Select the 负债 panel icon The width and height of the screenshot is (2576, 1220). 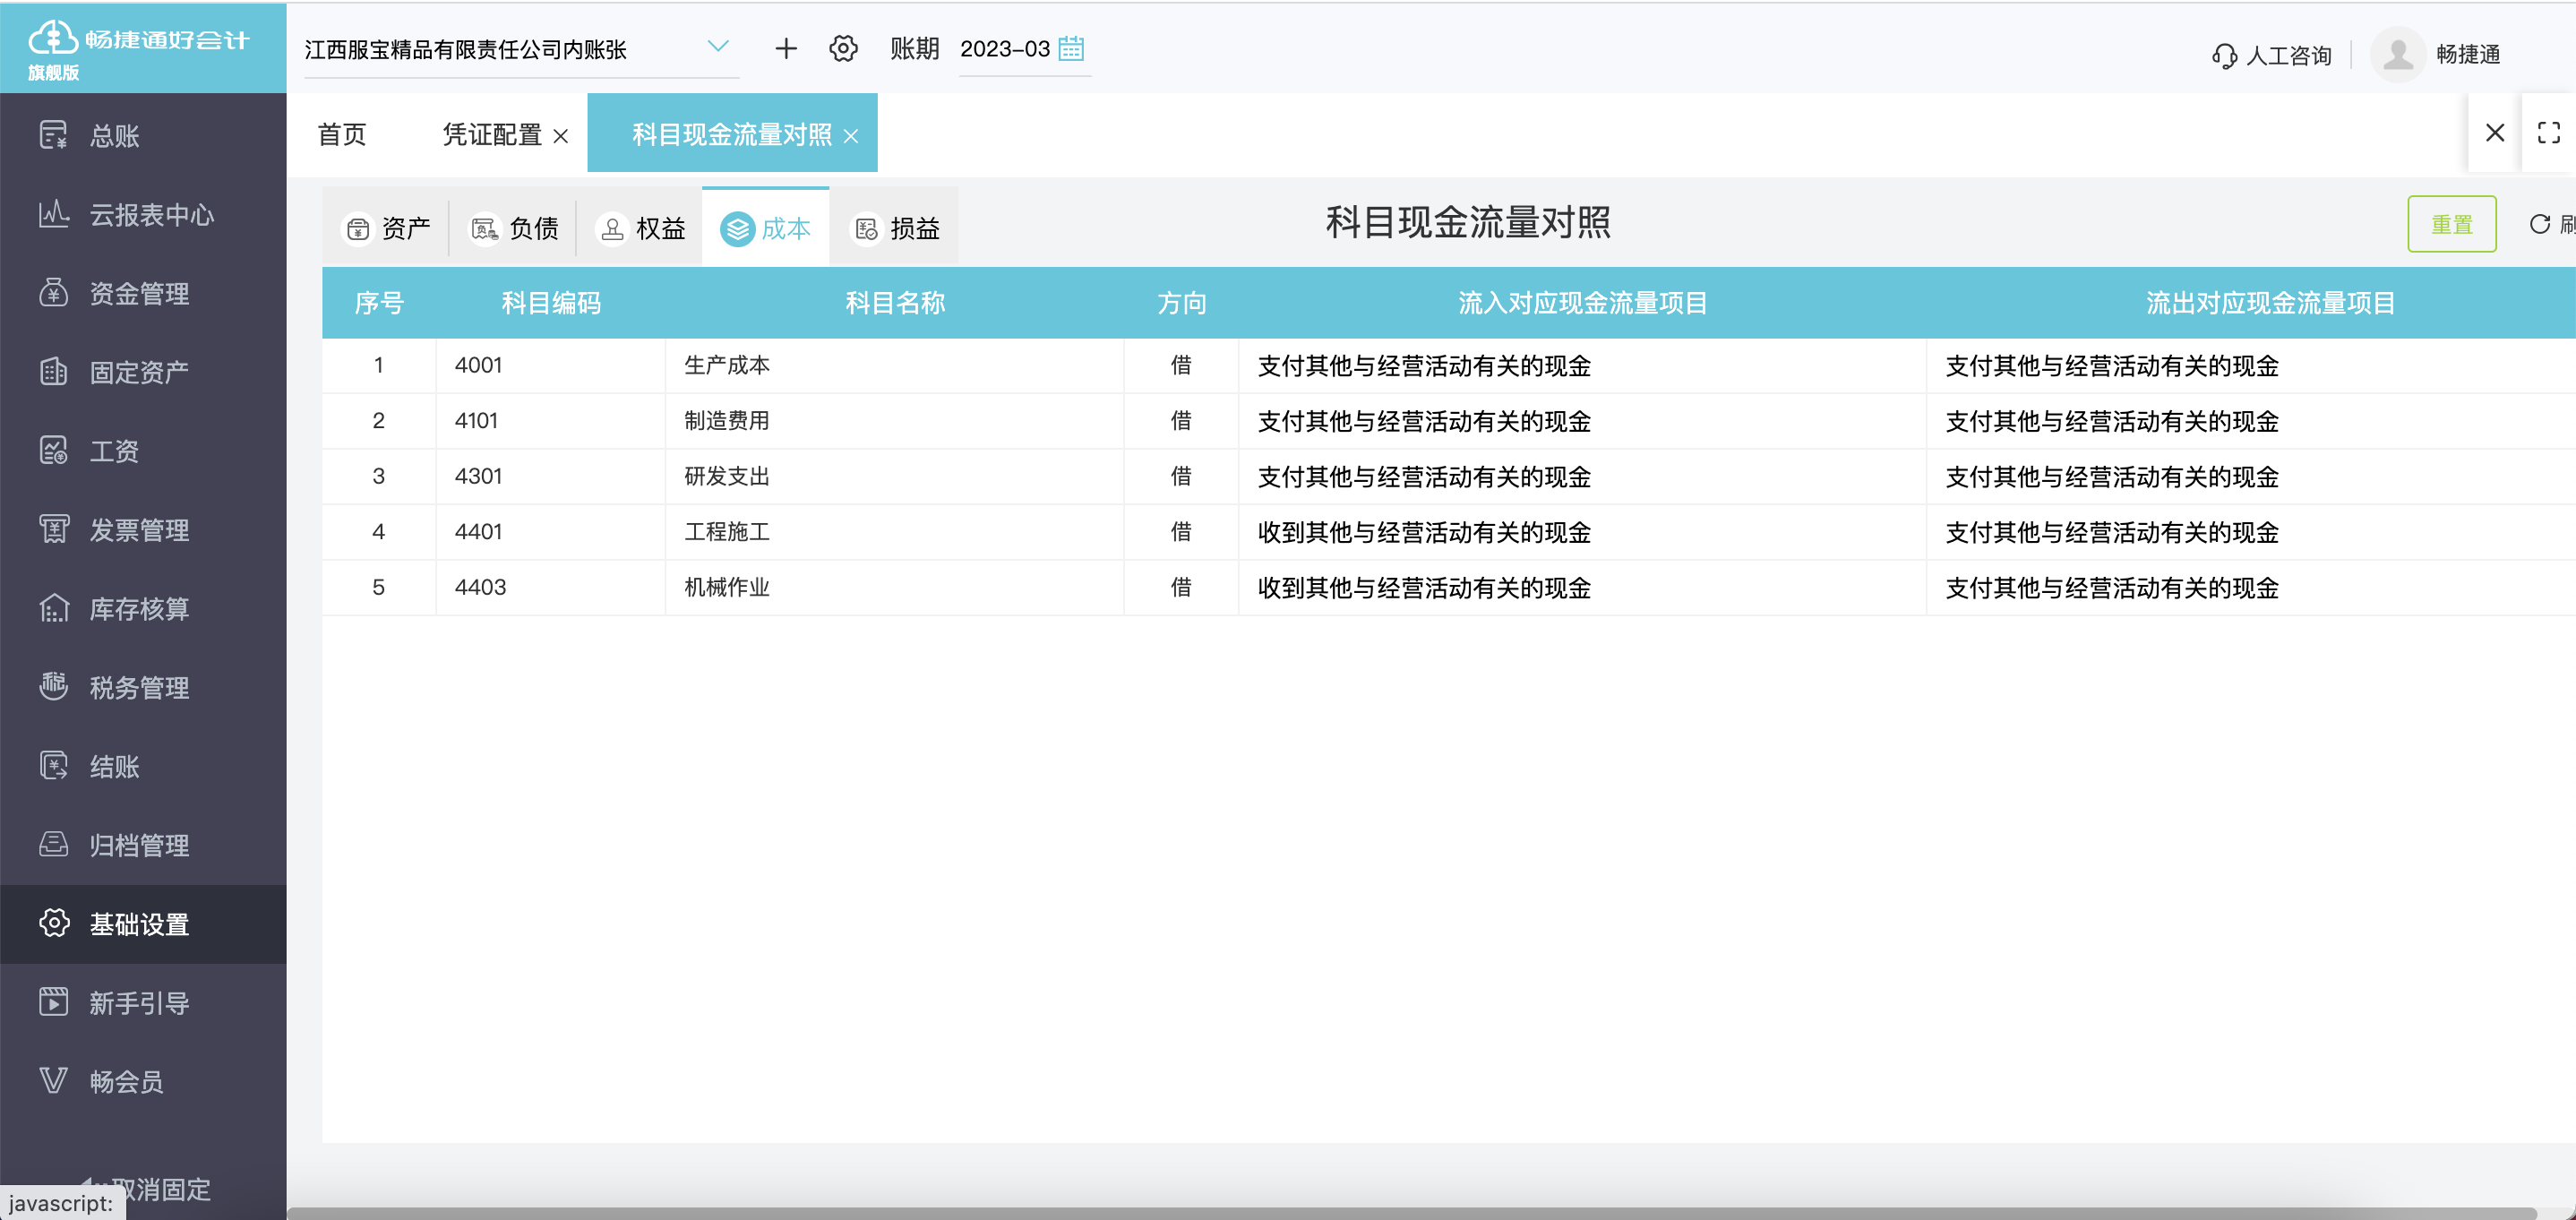tap(512, 227)
